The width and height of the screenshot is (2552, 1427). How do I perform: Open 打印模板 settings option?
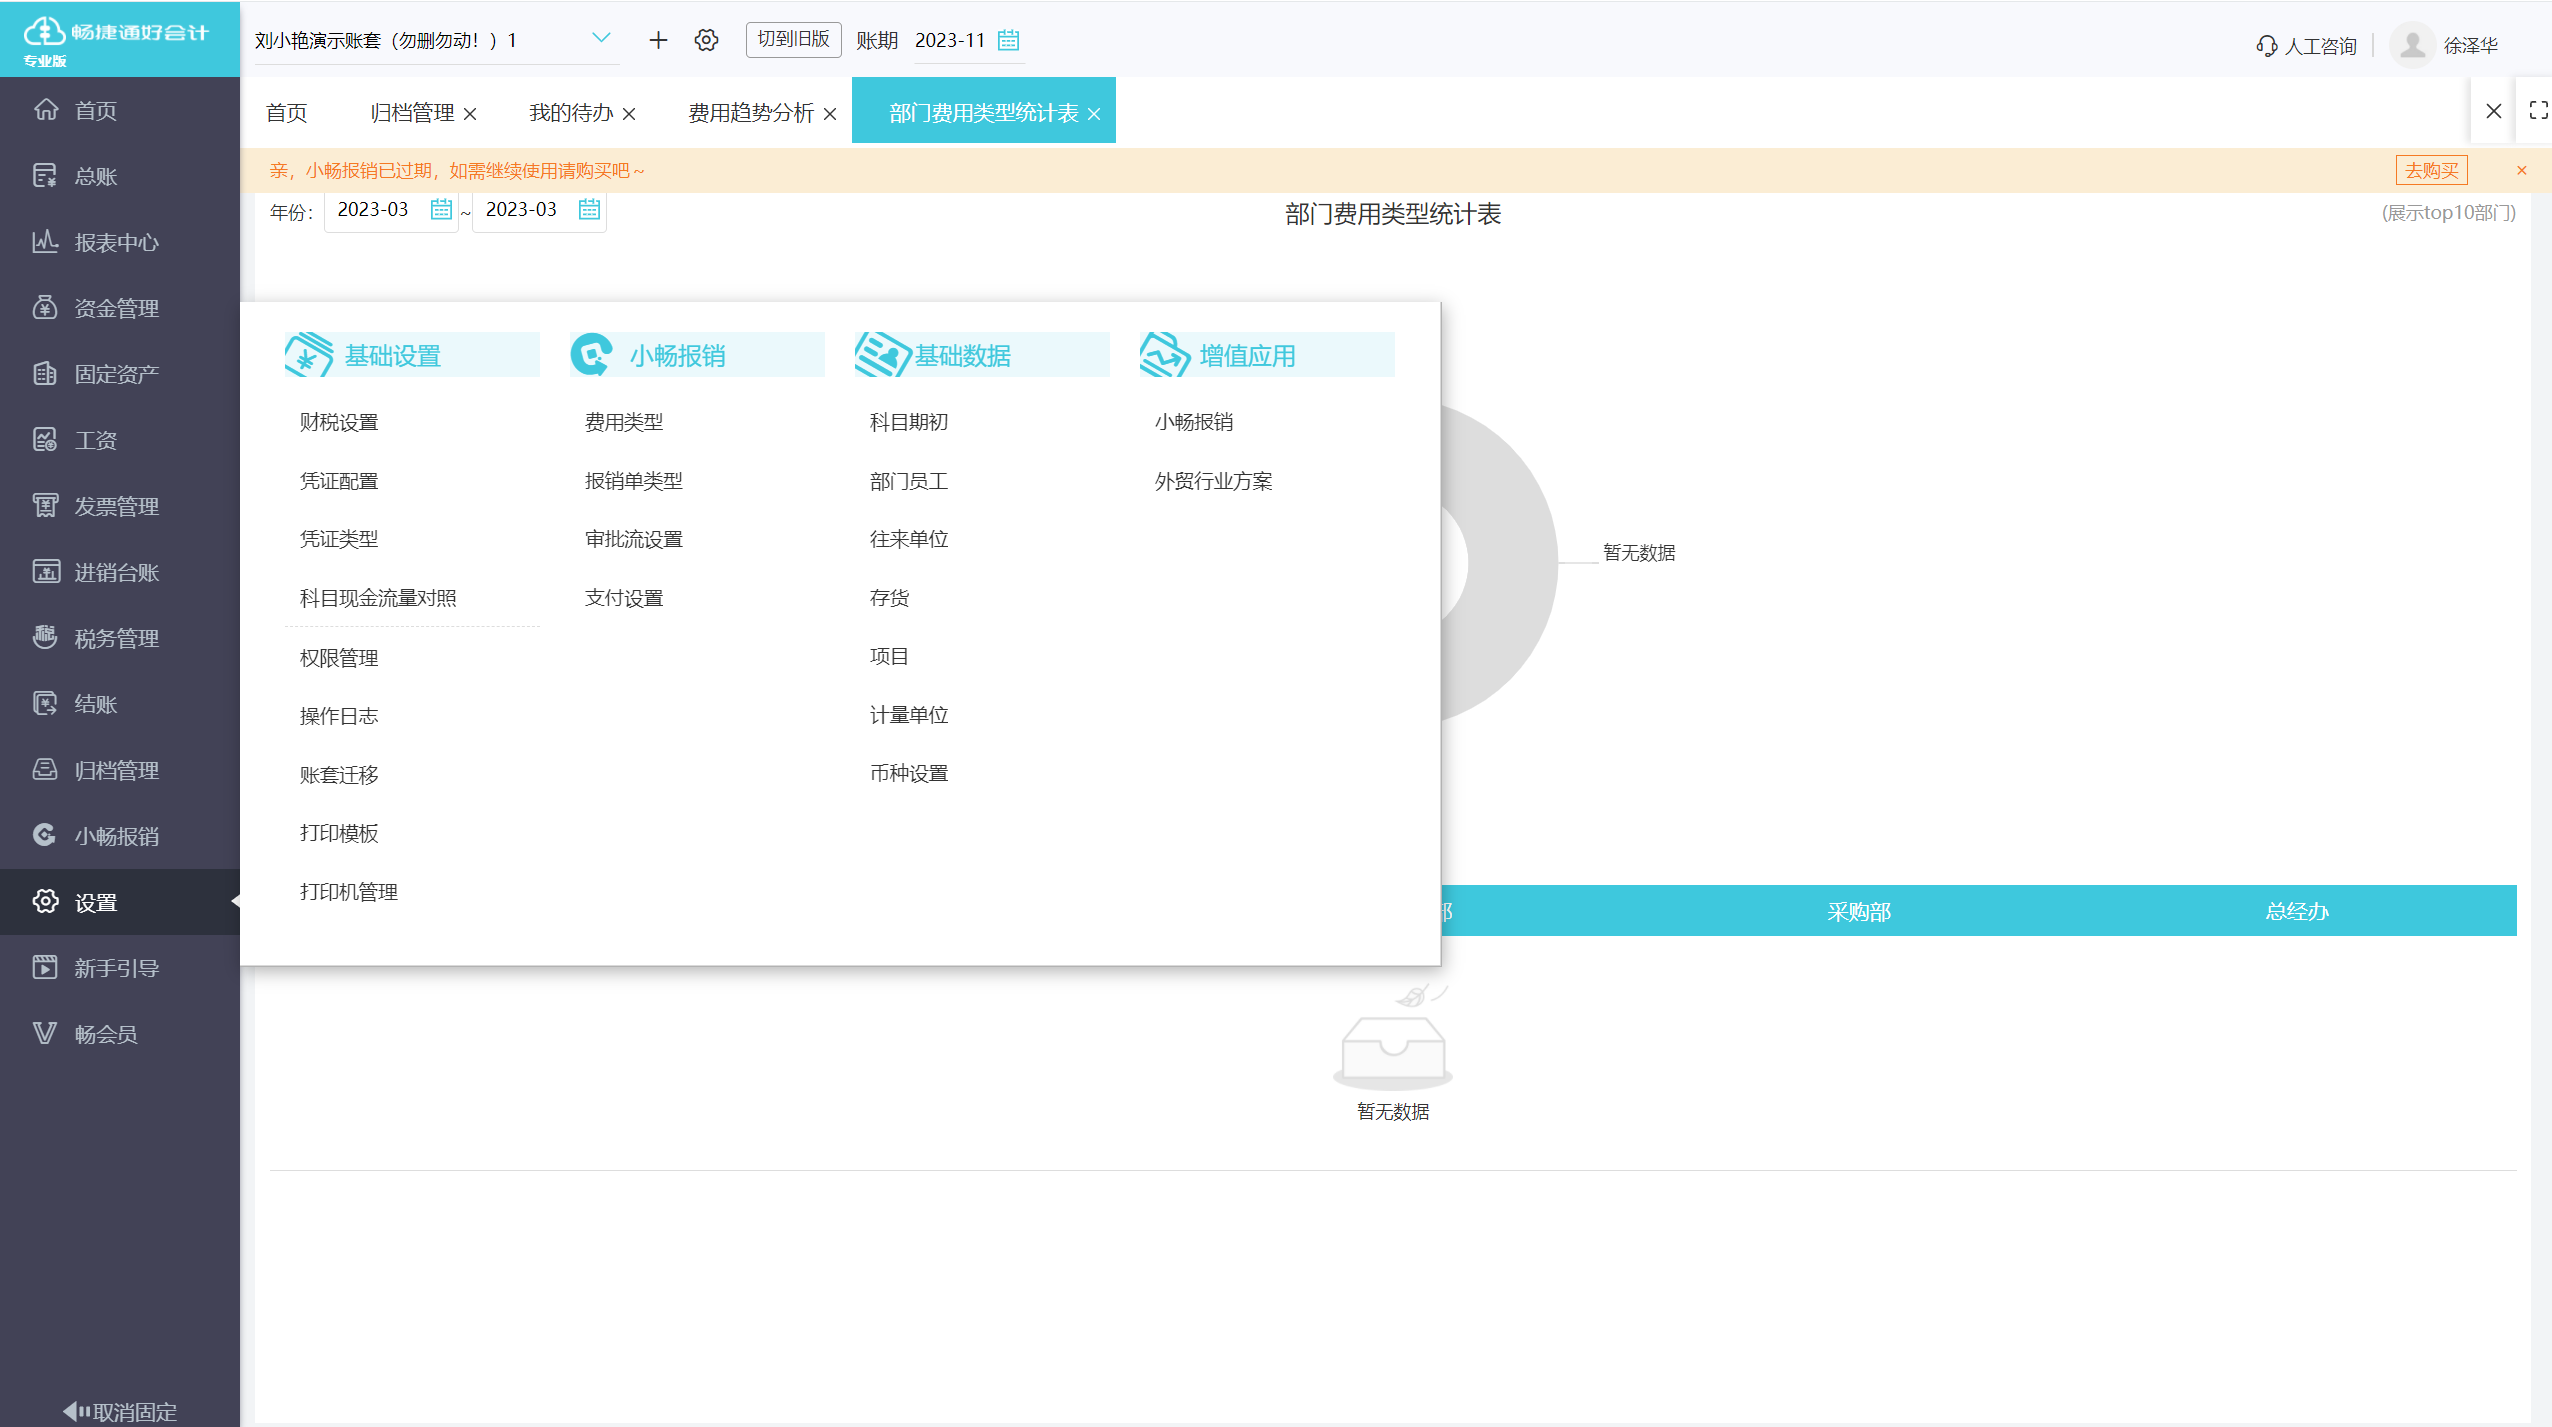pos(340,833)
